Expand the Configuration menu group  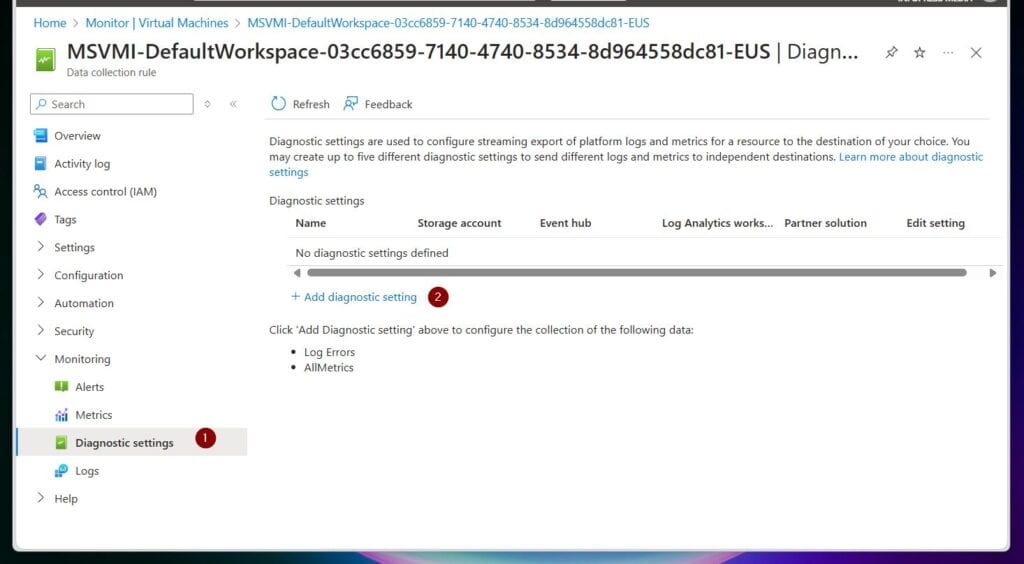click(x=40, y=275)
